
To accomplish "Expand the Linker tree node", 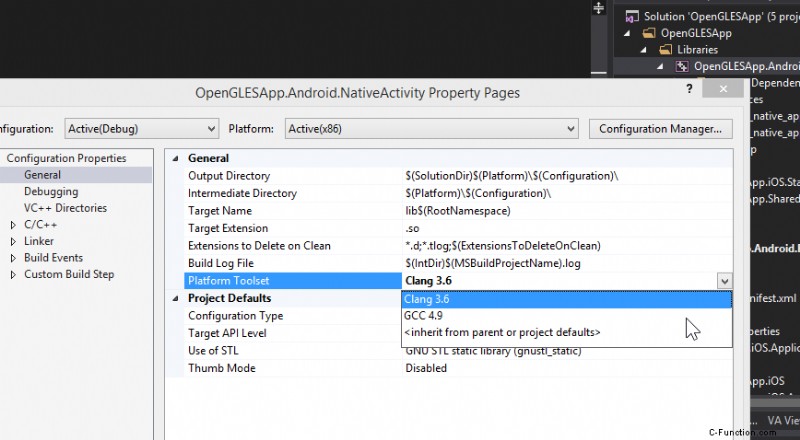I will coord(13,241).
